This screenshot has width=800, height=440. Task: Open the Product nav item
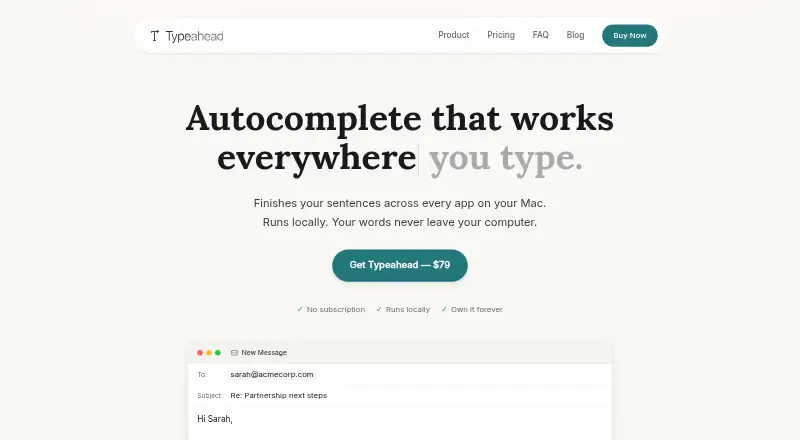[x=454, y=35]
